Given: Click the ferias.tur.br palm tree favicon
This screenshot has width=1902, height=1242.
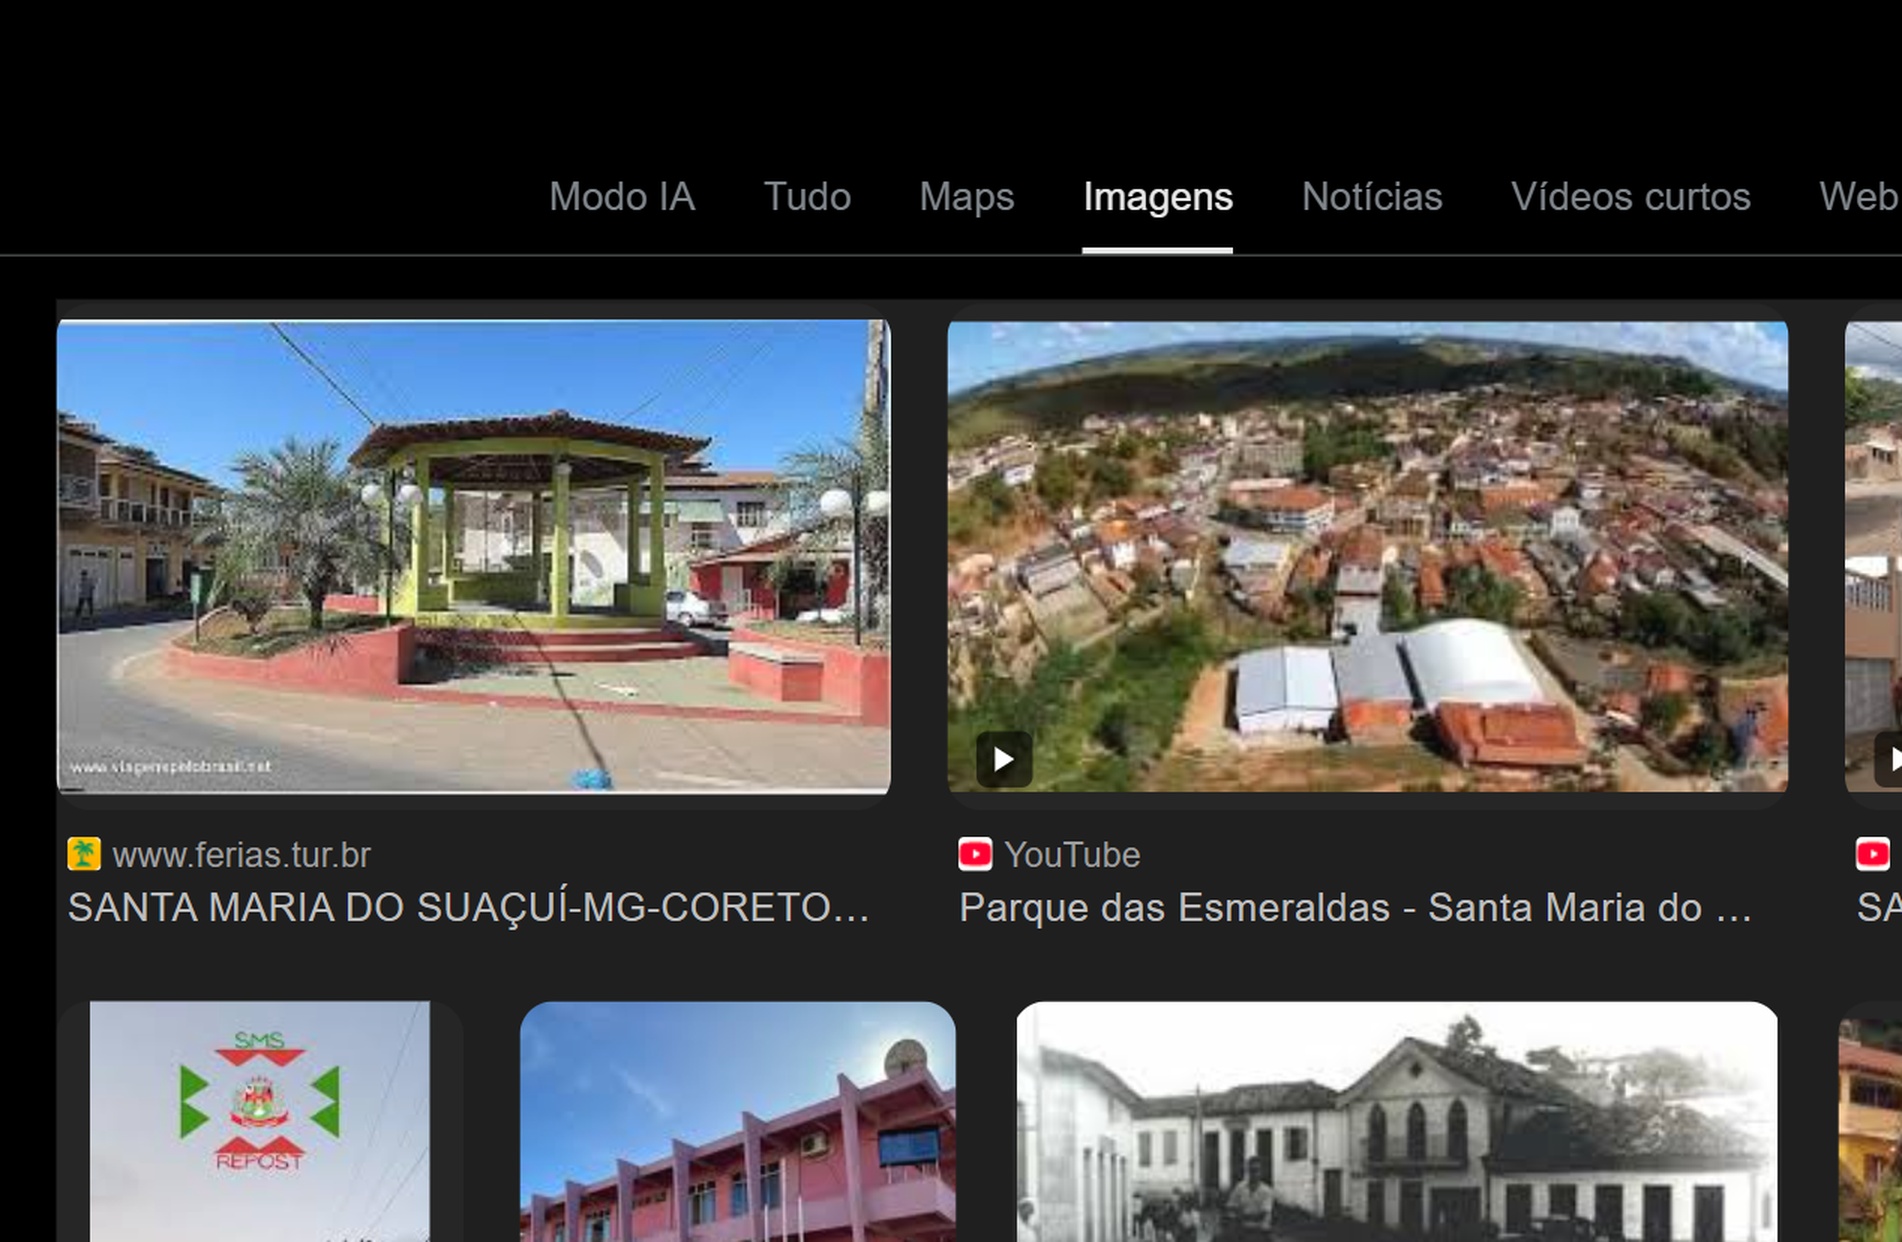Looking at the screenshot, I should (x=84, y=855).
